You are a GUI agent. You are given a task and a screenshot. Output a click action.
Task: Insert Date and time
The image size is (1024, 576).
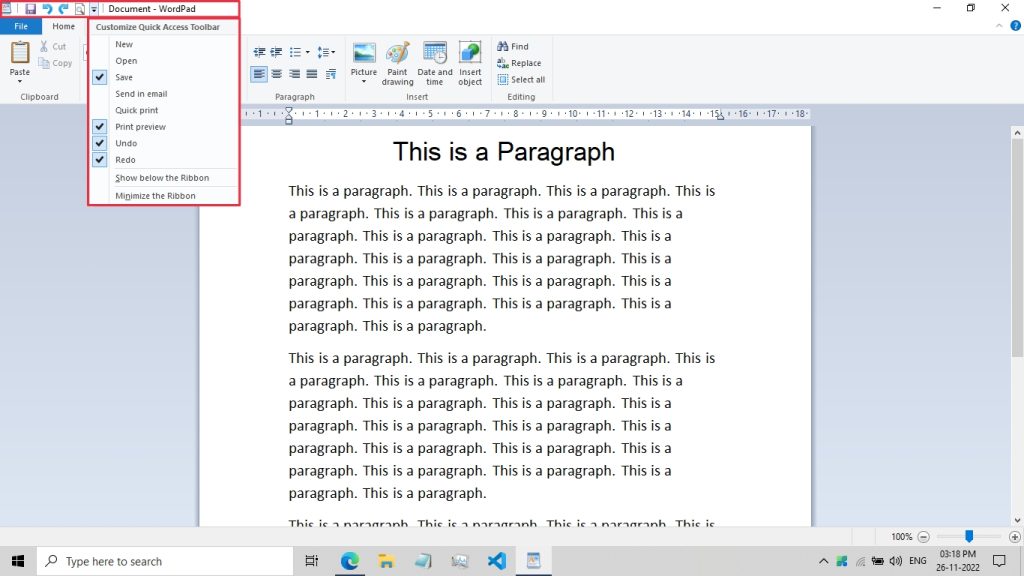point(434,63)
